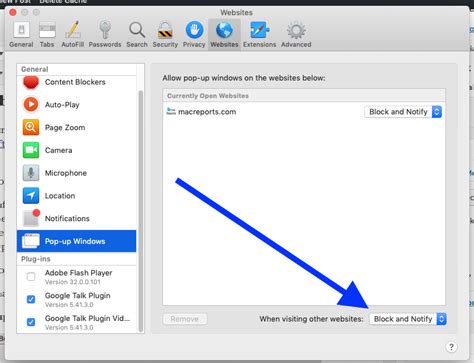
Task: Click the Currently Open Websites header
Action: (x=304, y=96)
